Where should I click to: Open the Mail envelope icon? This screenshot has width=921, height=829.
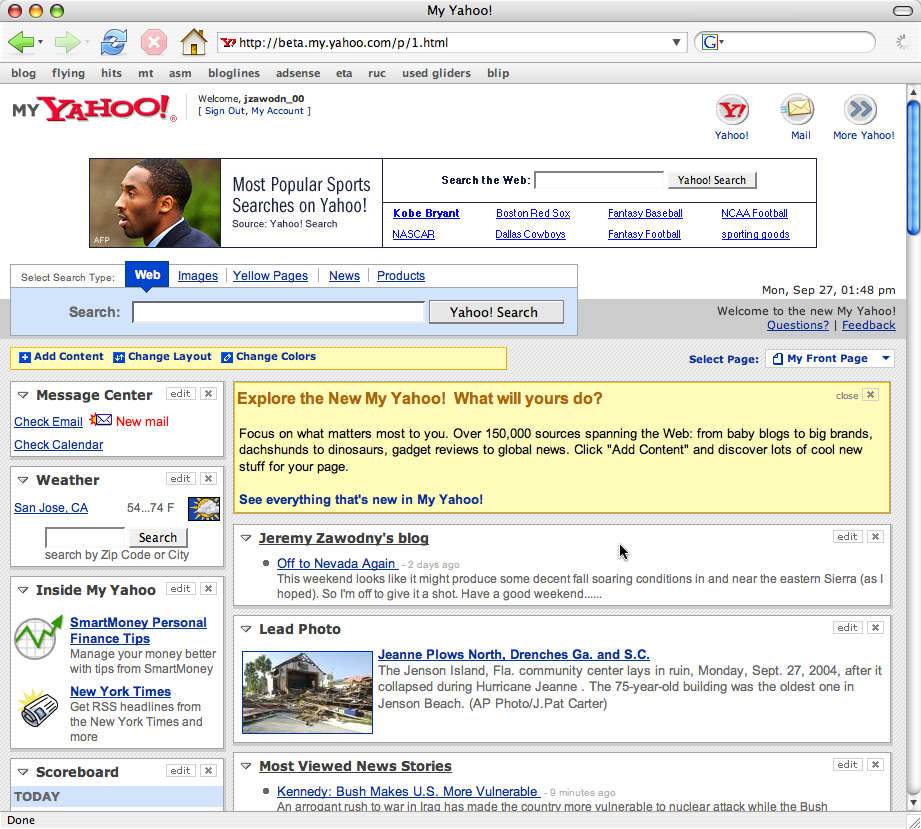800,109
